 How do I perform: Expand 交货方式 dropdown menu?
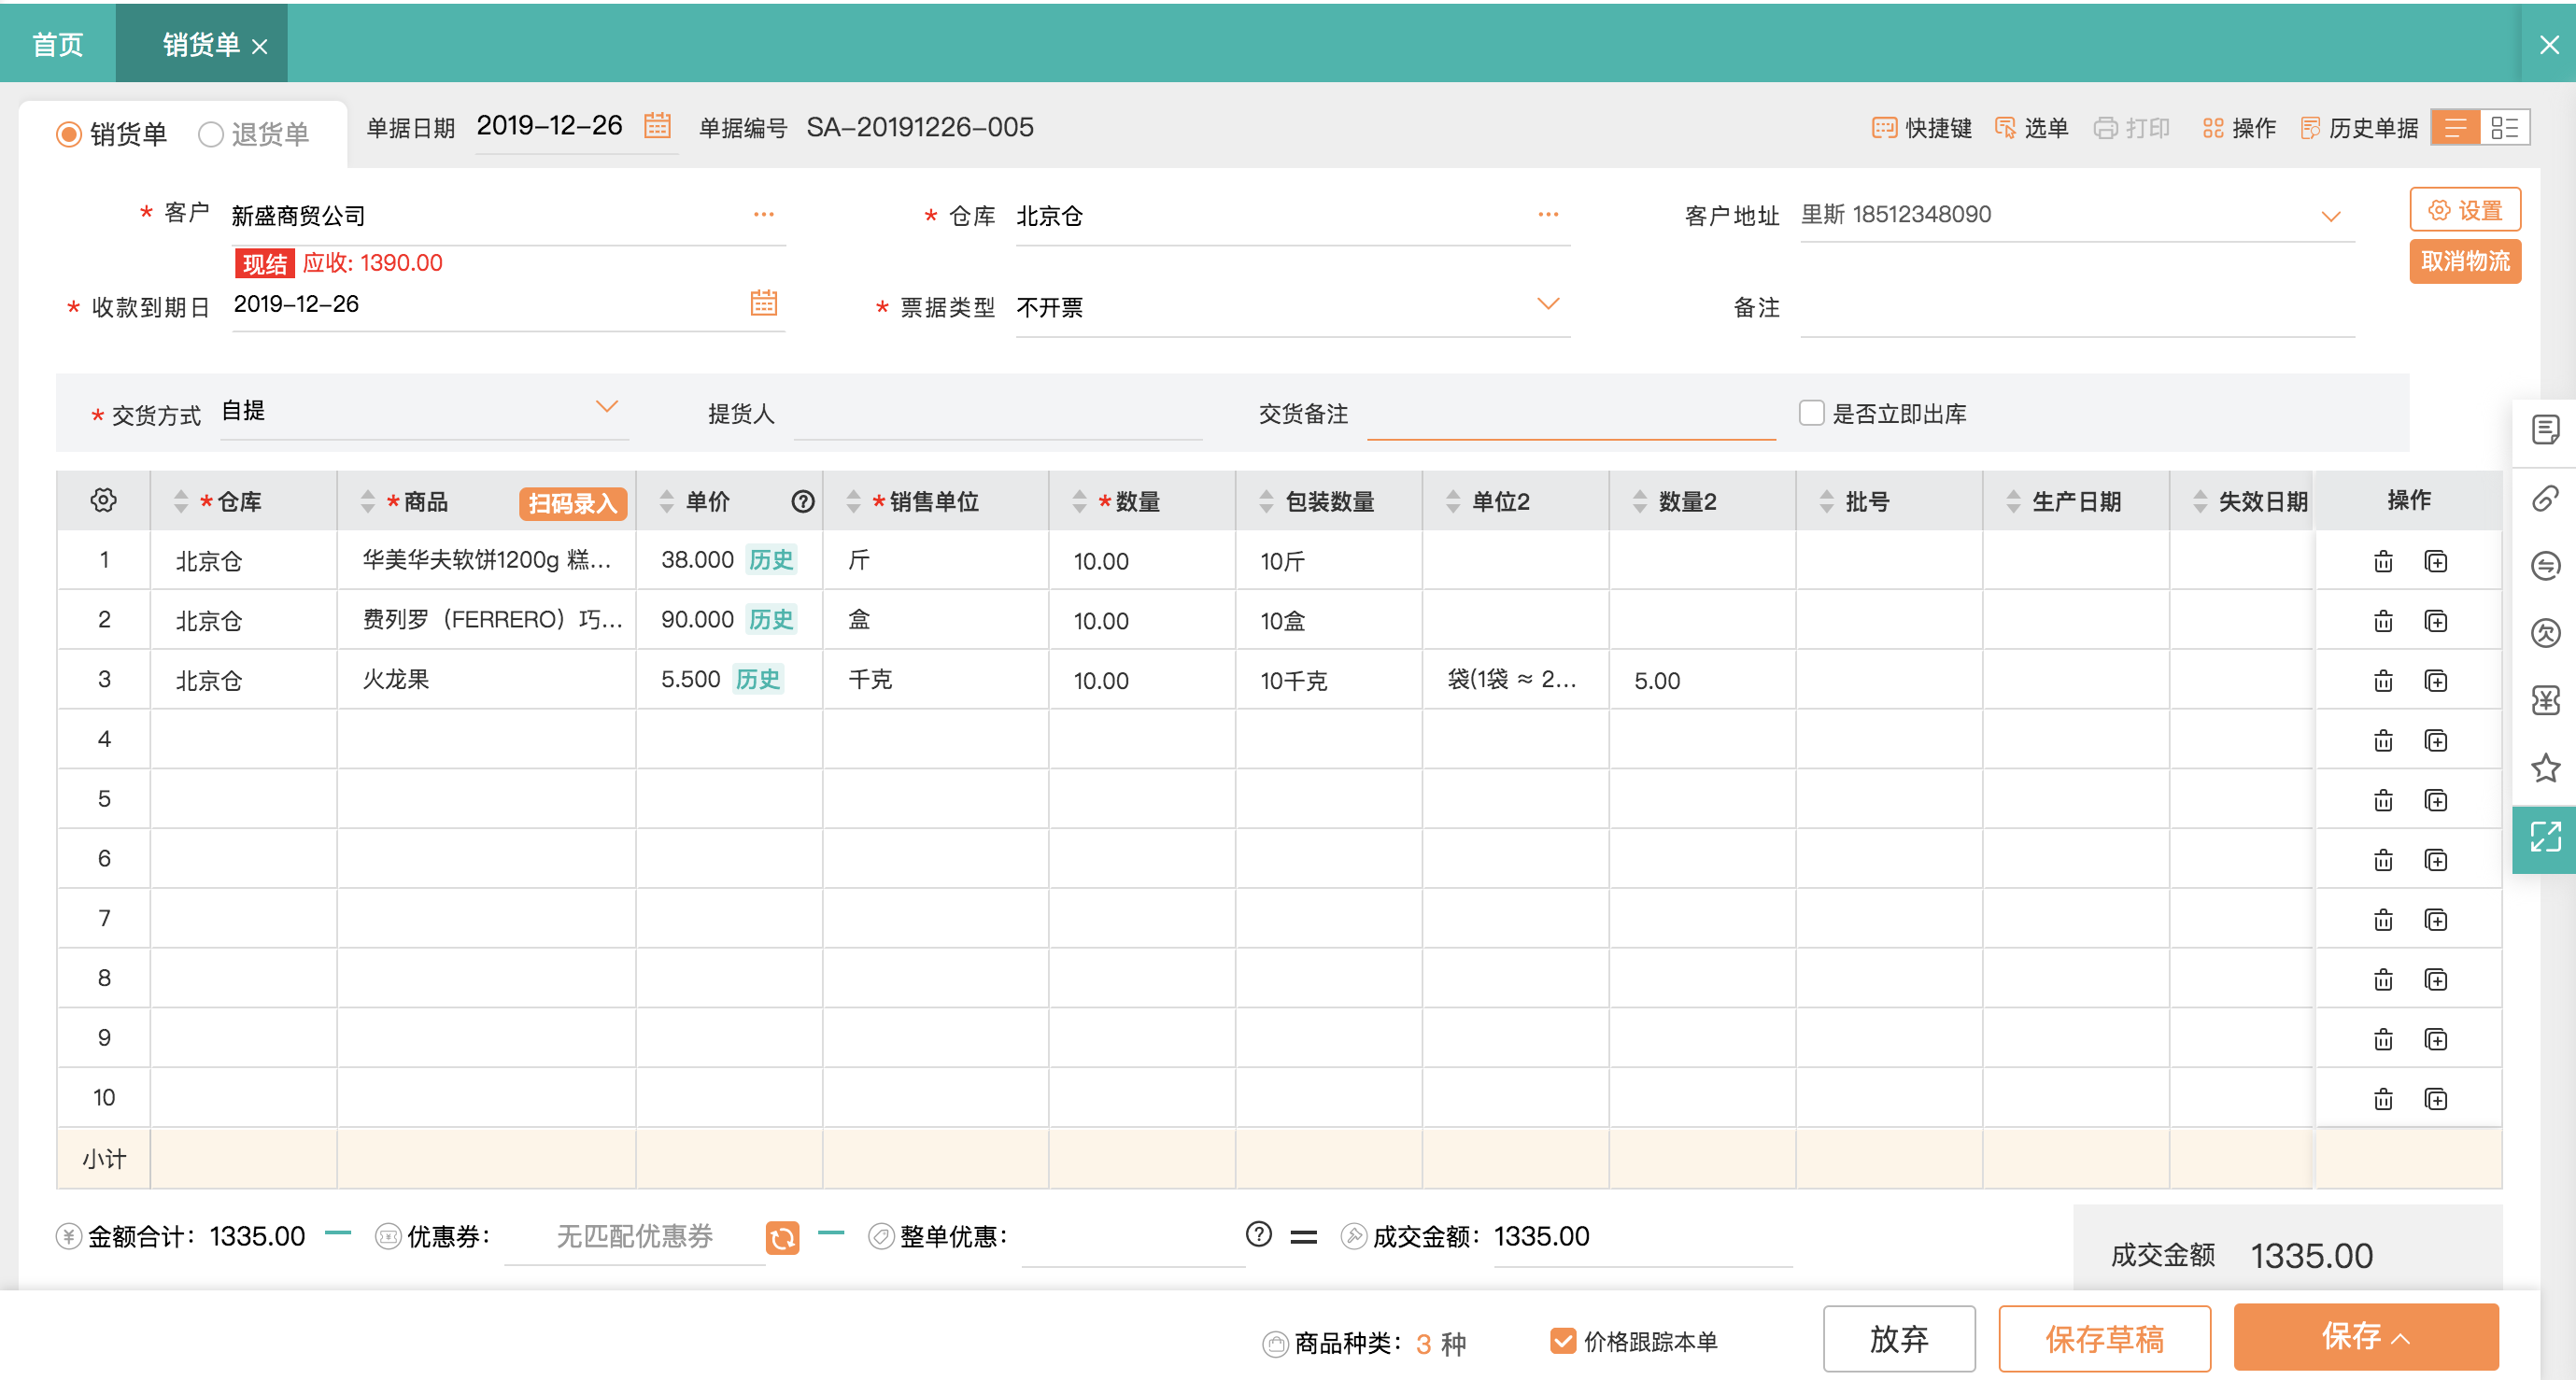coord(610,413)
